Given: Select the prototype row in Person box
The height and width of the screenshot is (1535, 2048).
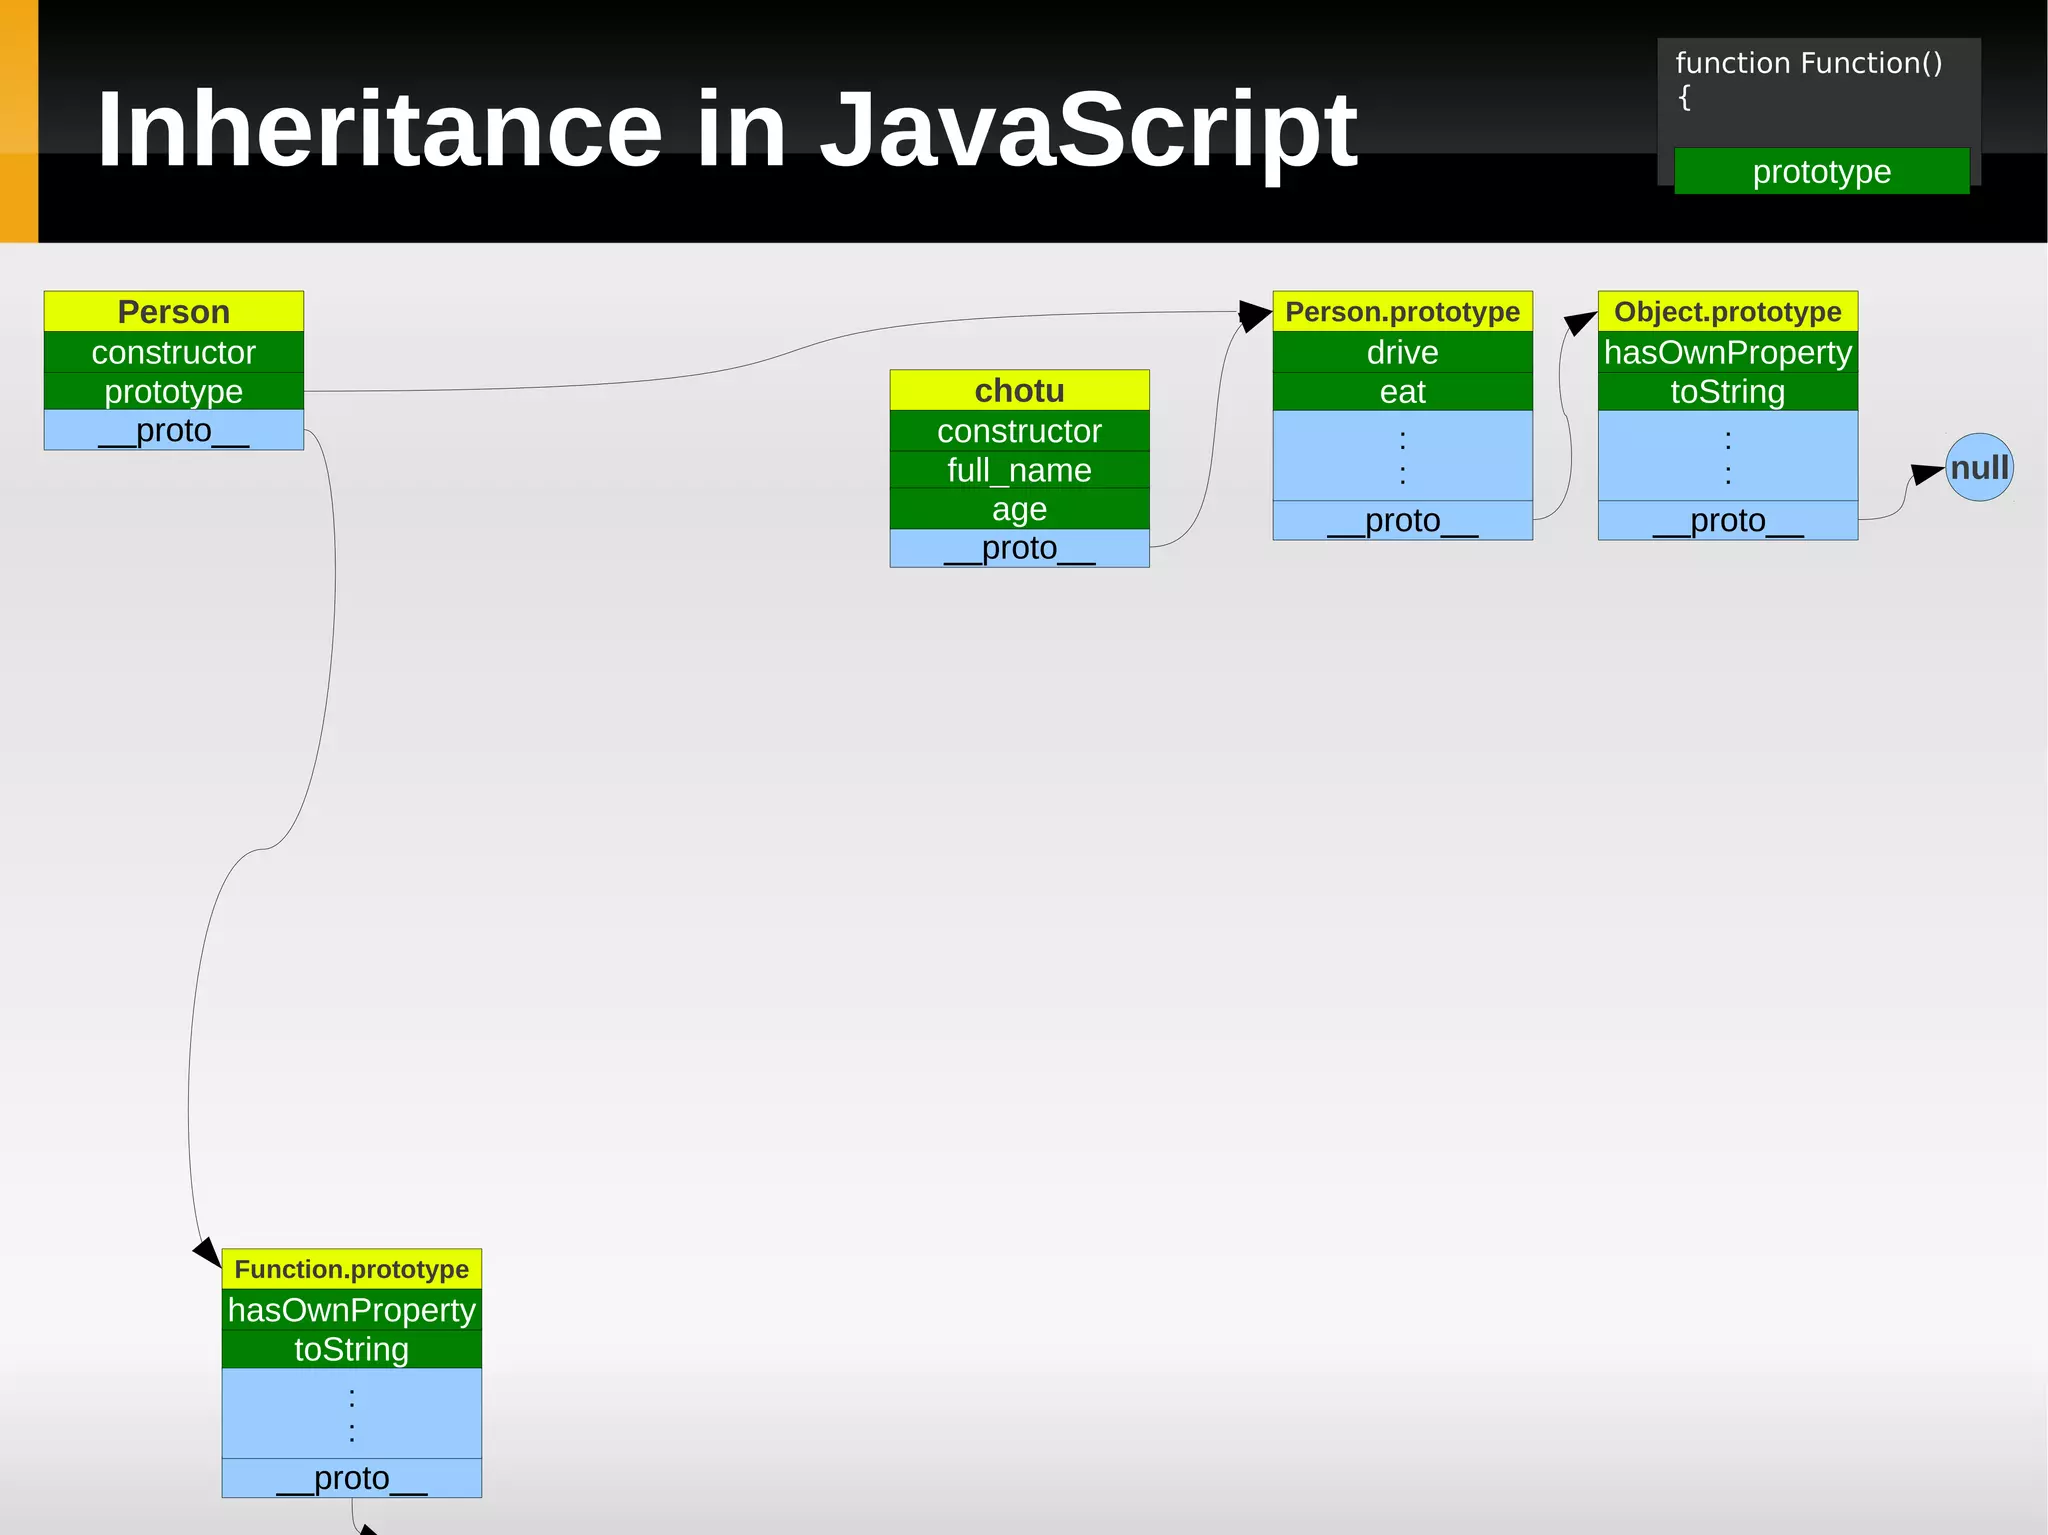Looking at the screenshot, I should (x=173, y=391).
